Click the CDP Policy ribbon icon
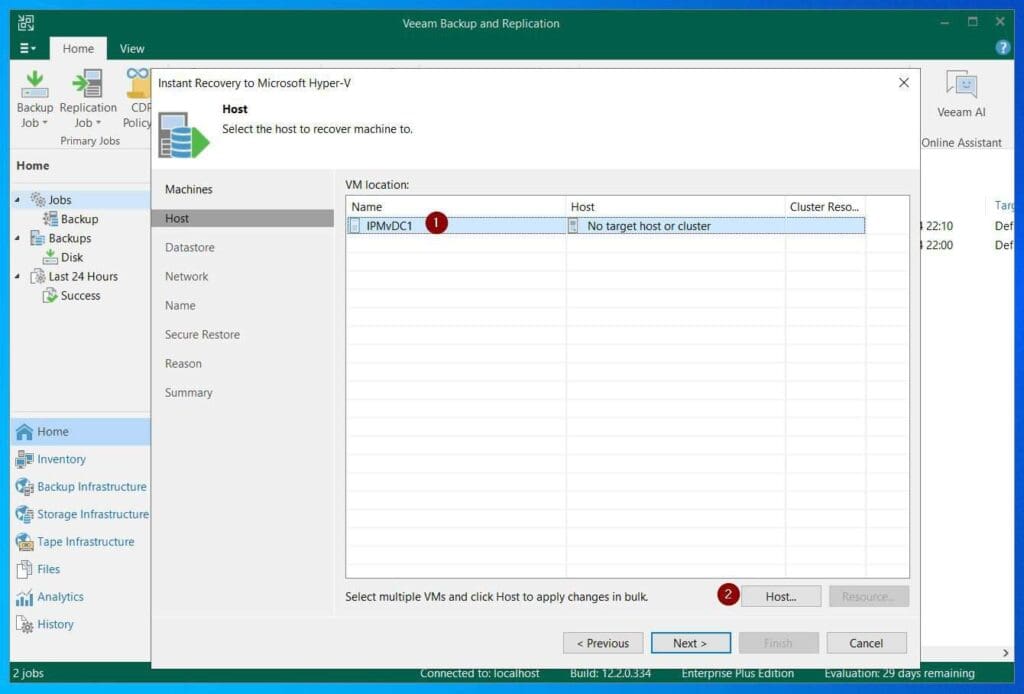Screen dimensions: 1024x694 pyautogui.click(x=138, y=83)
